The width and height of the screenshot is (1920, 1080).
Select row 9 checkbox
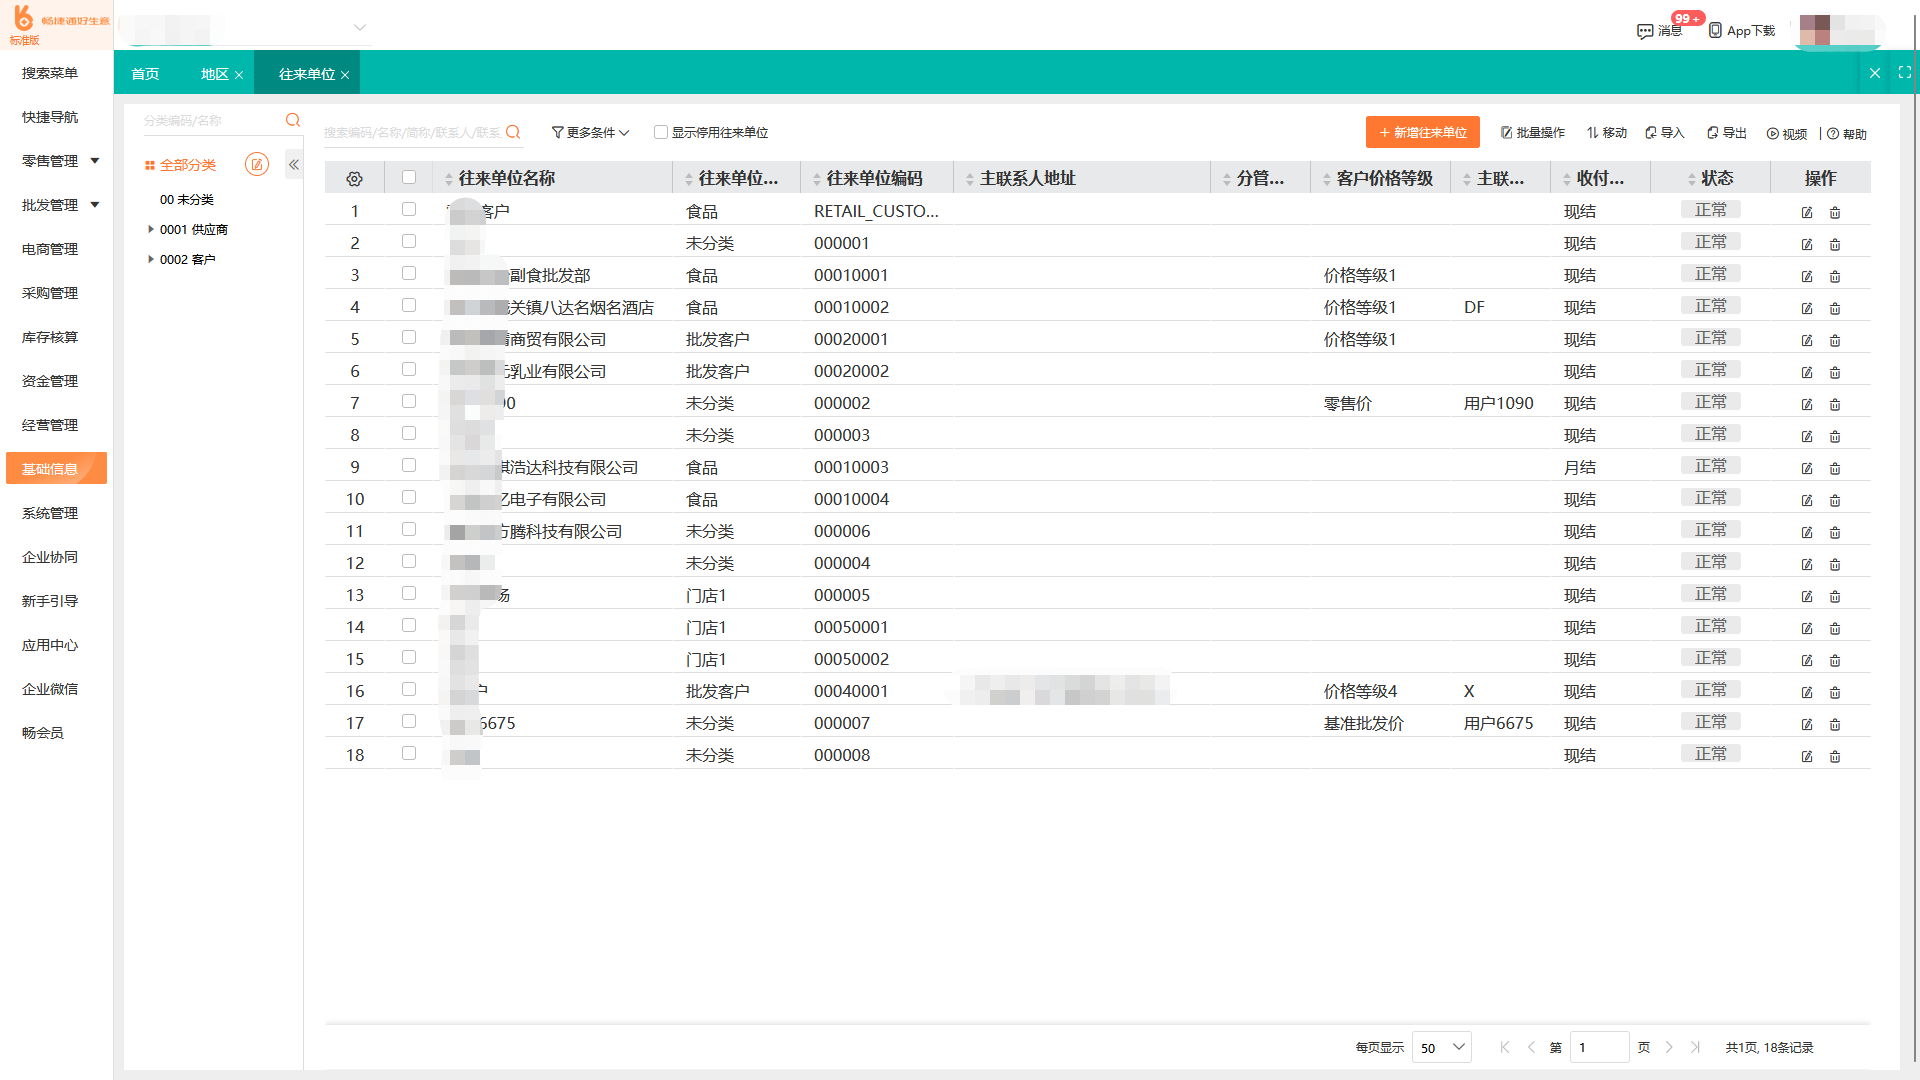[x=411, y=465]
